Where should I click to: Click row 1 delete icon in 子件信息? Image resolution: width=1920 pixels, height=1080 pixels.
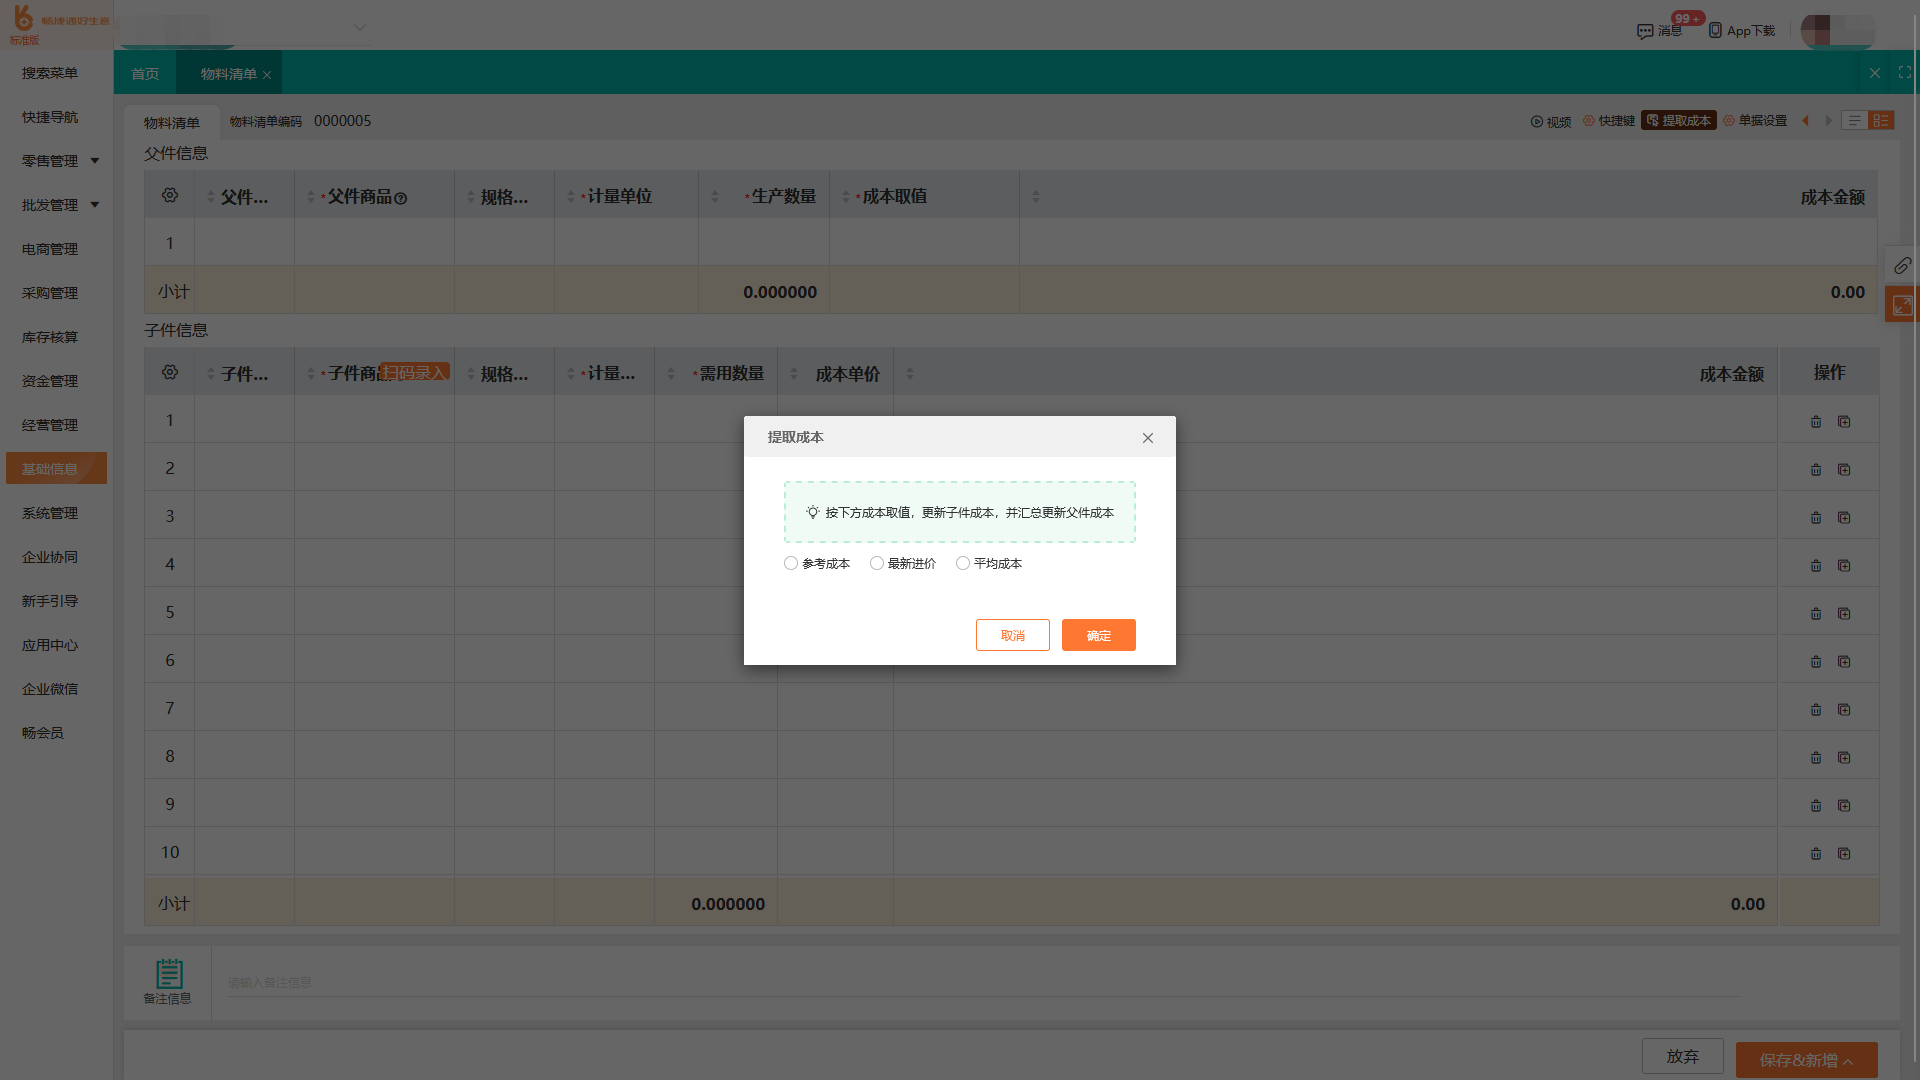pos(1816,421)
